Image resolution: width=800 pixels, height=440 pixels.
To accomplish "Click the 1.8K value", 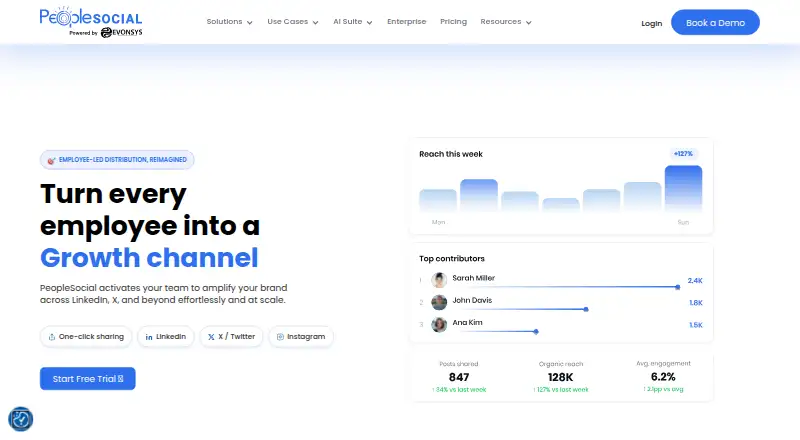I will [696, 303].
